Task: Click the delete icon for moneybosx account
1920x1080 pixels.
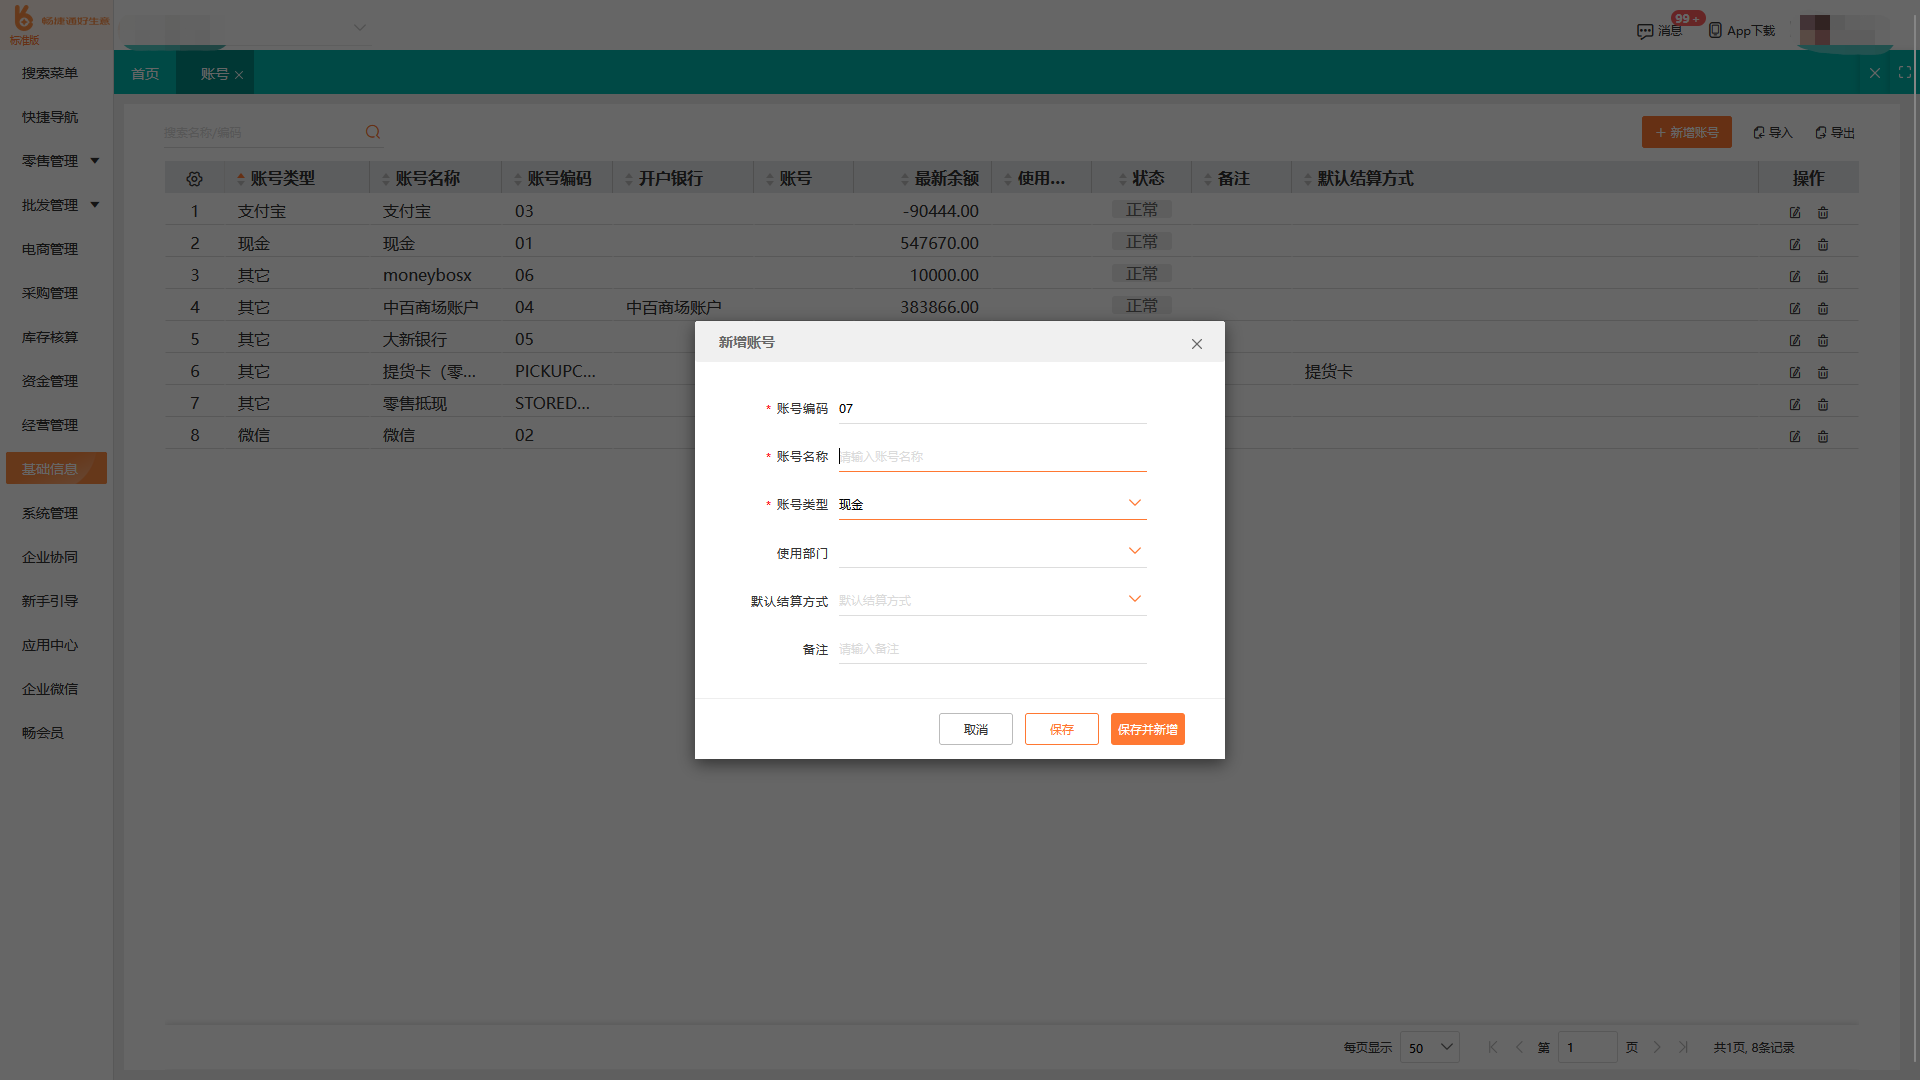Action: click(x=1824, y=276)
